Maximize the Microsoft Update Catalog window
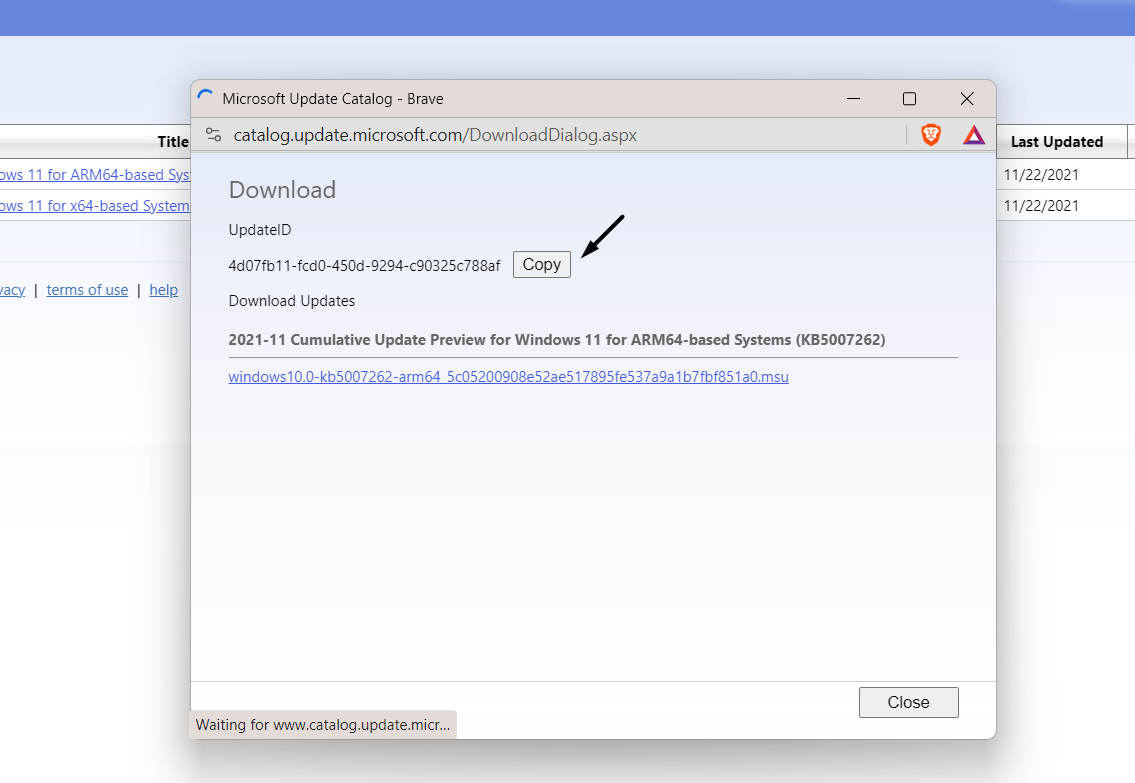This screenshot has width=1135, height=783. coord(910,99)
